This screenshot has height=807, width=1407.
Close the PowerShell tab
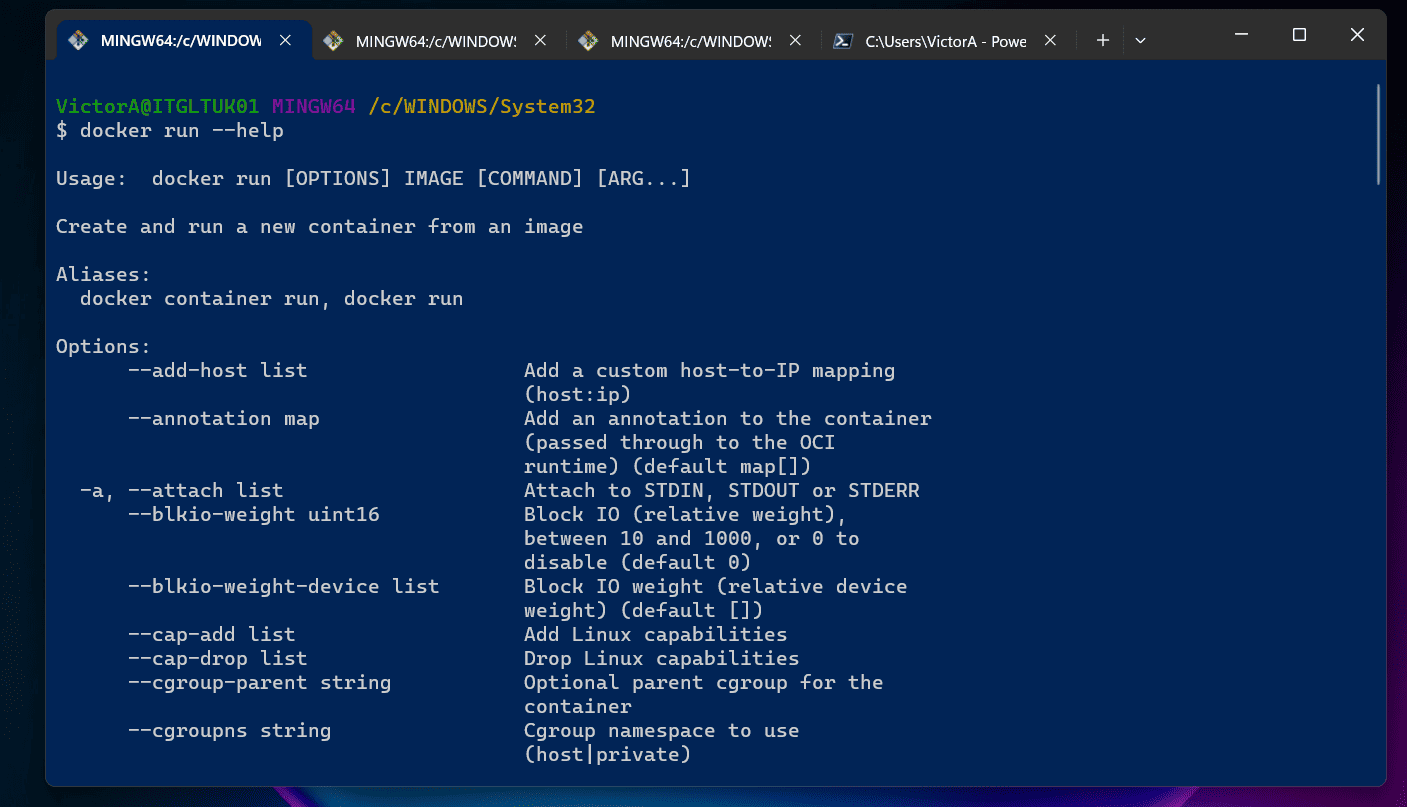tap(1050, 41)
